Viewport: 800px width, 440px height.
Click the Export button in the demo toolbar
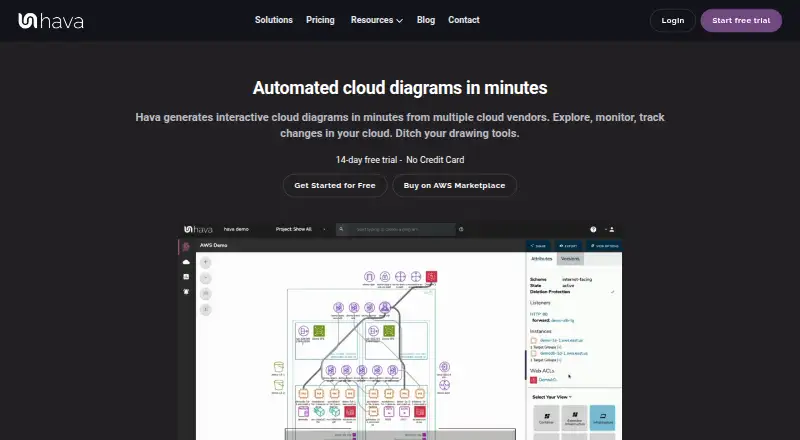click(x=568, y=246)
